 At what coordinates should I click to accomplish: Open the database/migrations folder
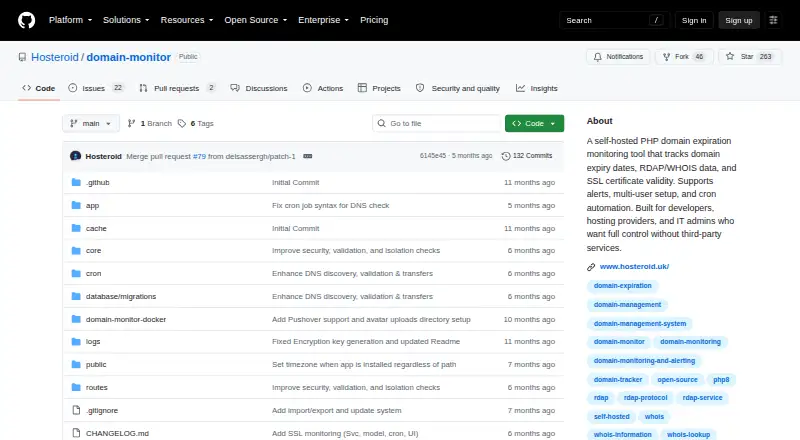[x=121, y=297]
